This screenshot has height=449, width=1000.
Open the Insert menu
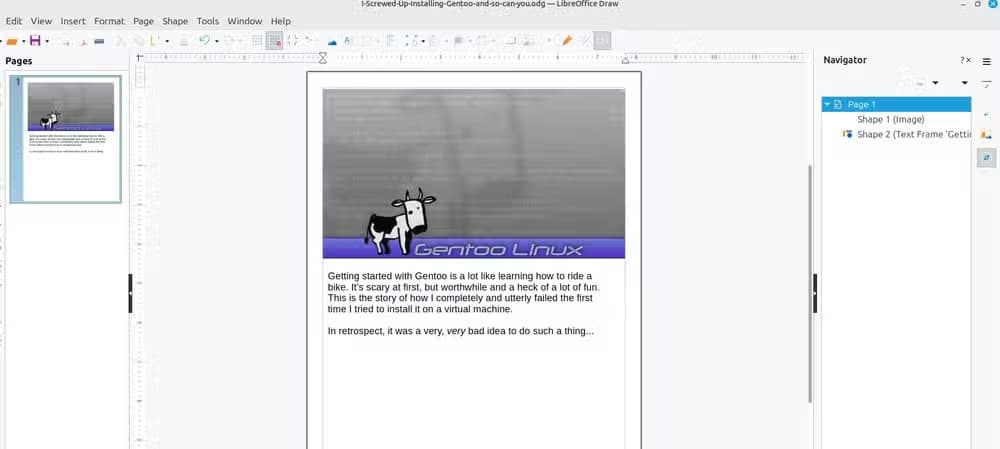tap(73, 21)
